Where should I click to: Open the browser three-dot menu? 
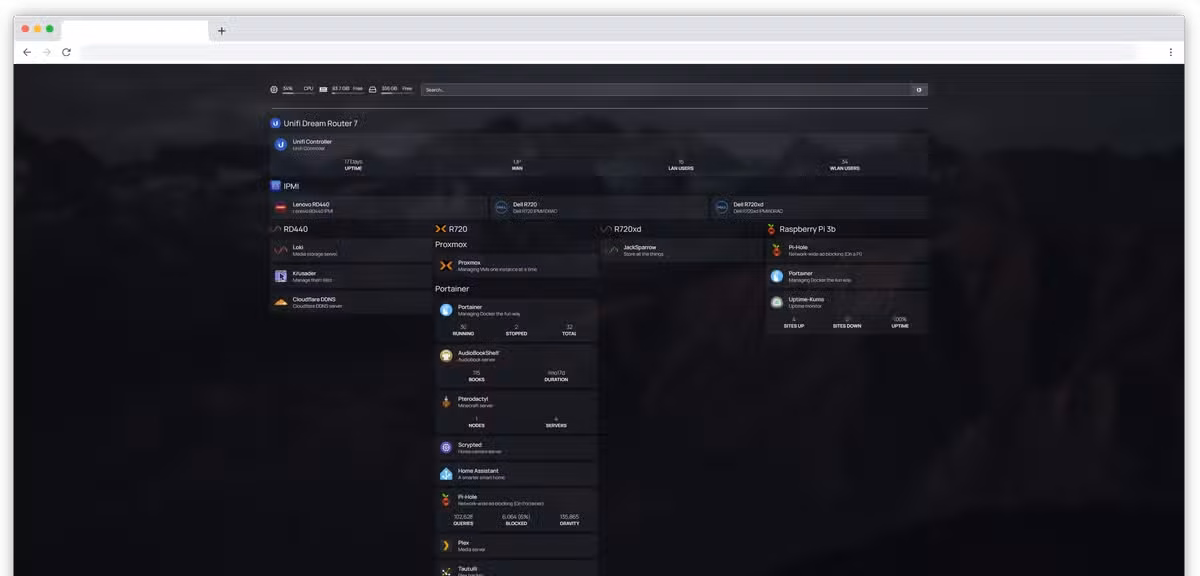1171,52
